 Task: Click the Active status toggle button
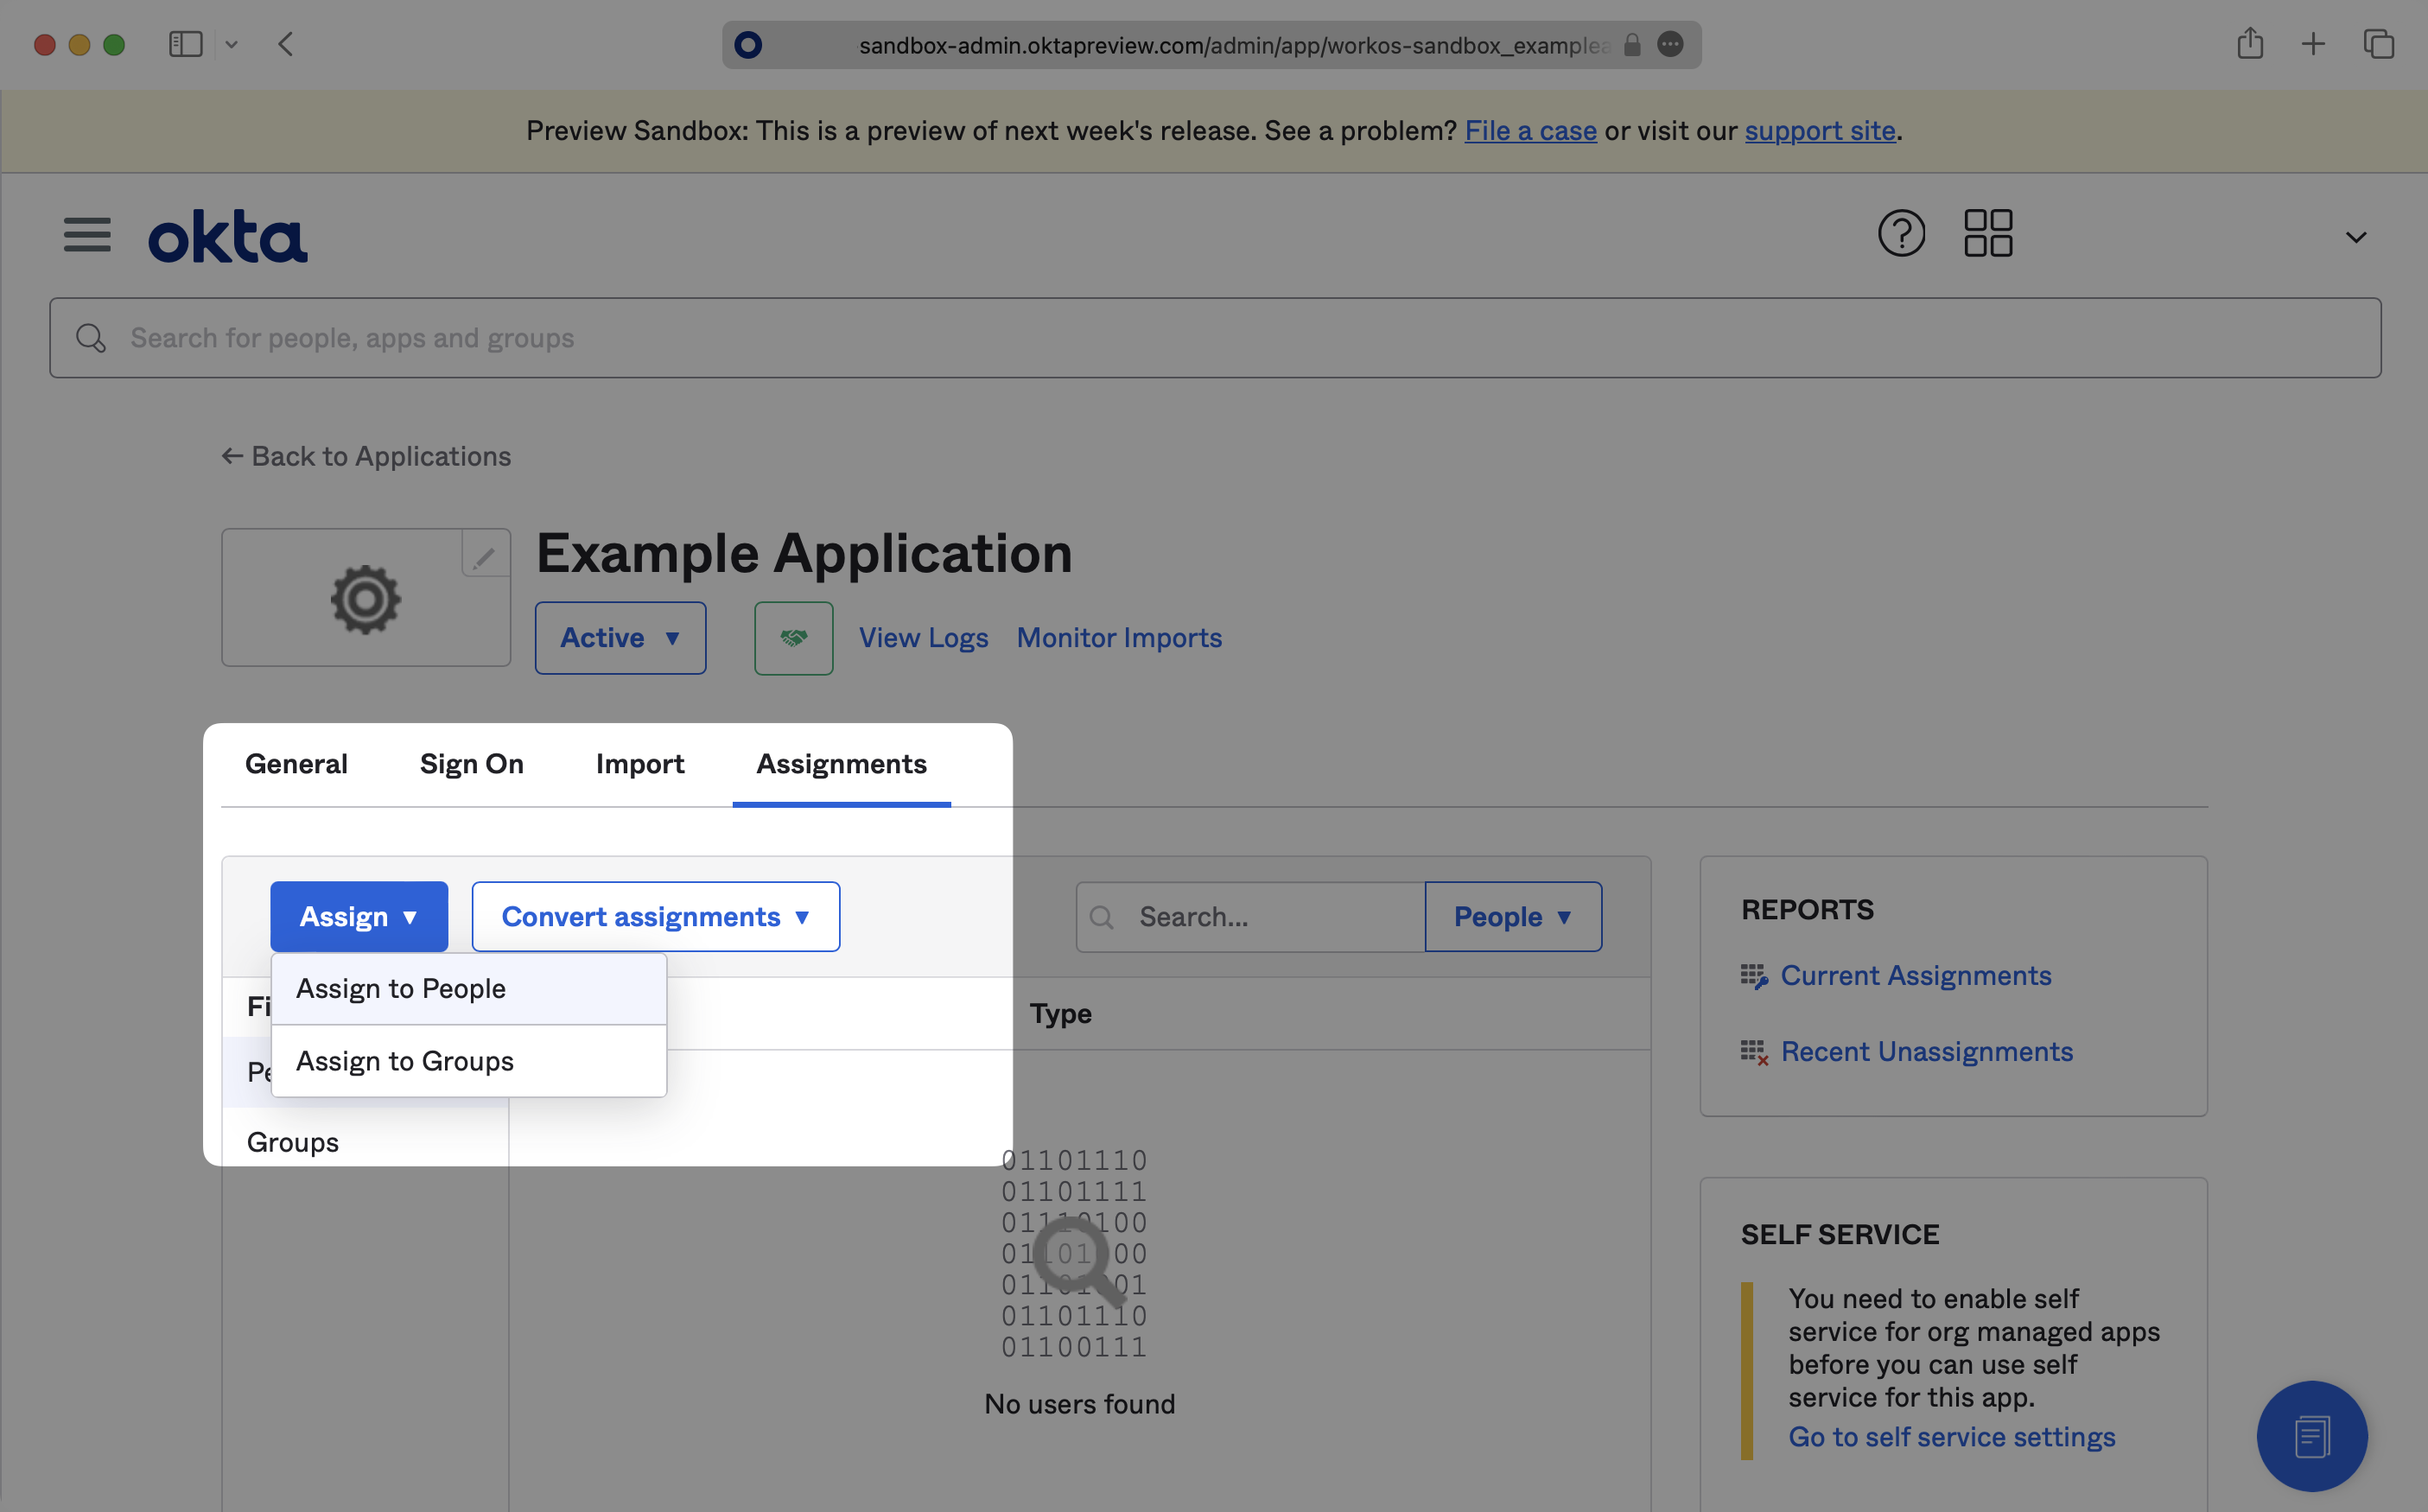pos(619,636)
